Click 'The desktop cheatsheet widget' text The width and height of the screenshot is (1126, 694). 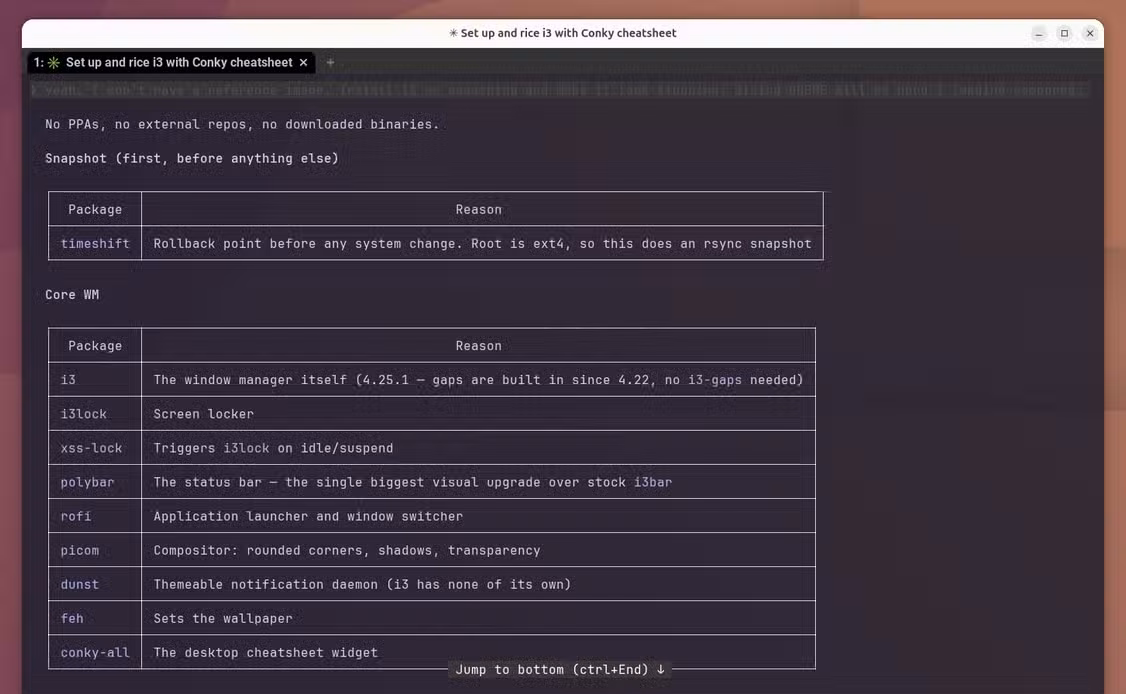tap(265, 652)
